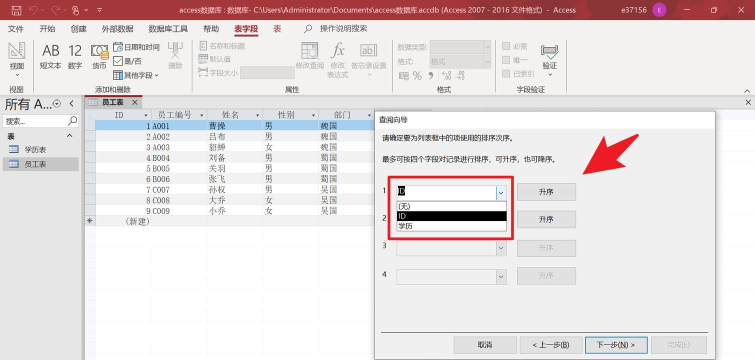This screenshot has height=360, width=755.
Task: Open the 文件 File menu
Action: (16, 29)
